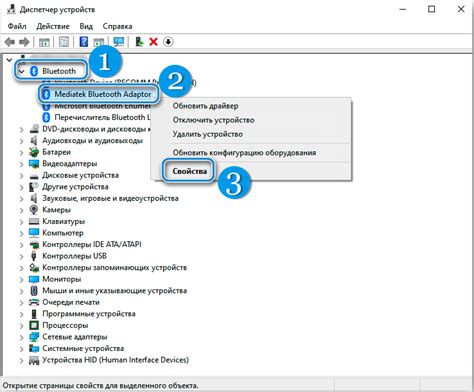Image resolution: width=474 pixels, height=392 pixels.
Task: Click the red X Uninstall device icon
Action: [x=153, y=42]
